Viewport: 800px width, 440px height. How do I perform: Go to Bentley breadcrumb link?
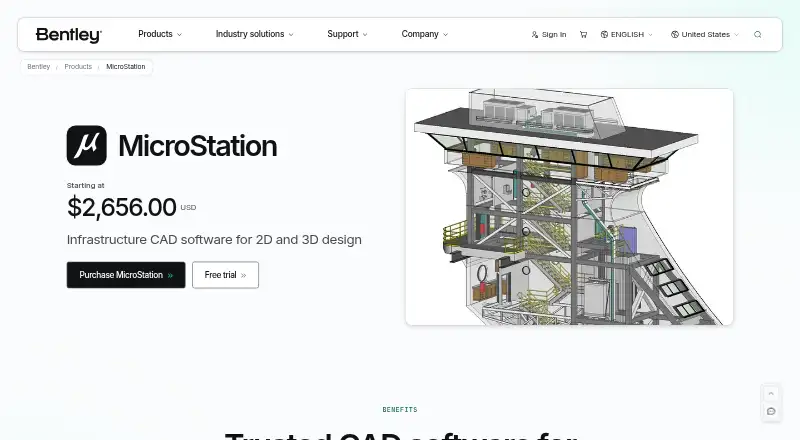click(39, 67)
